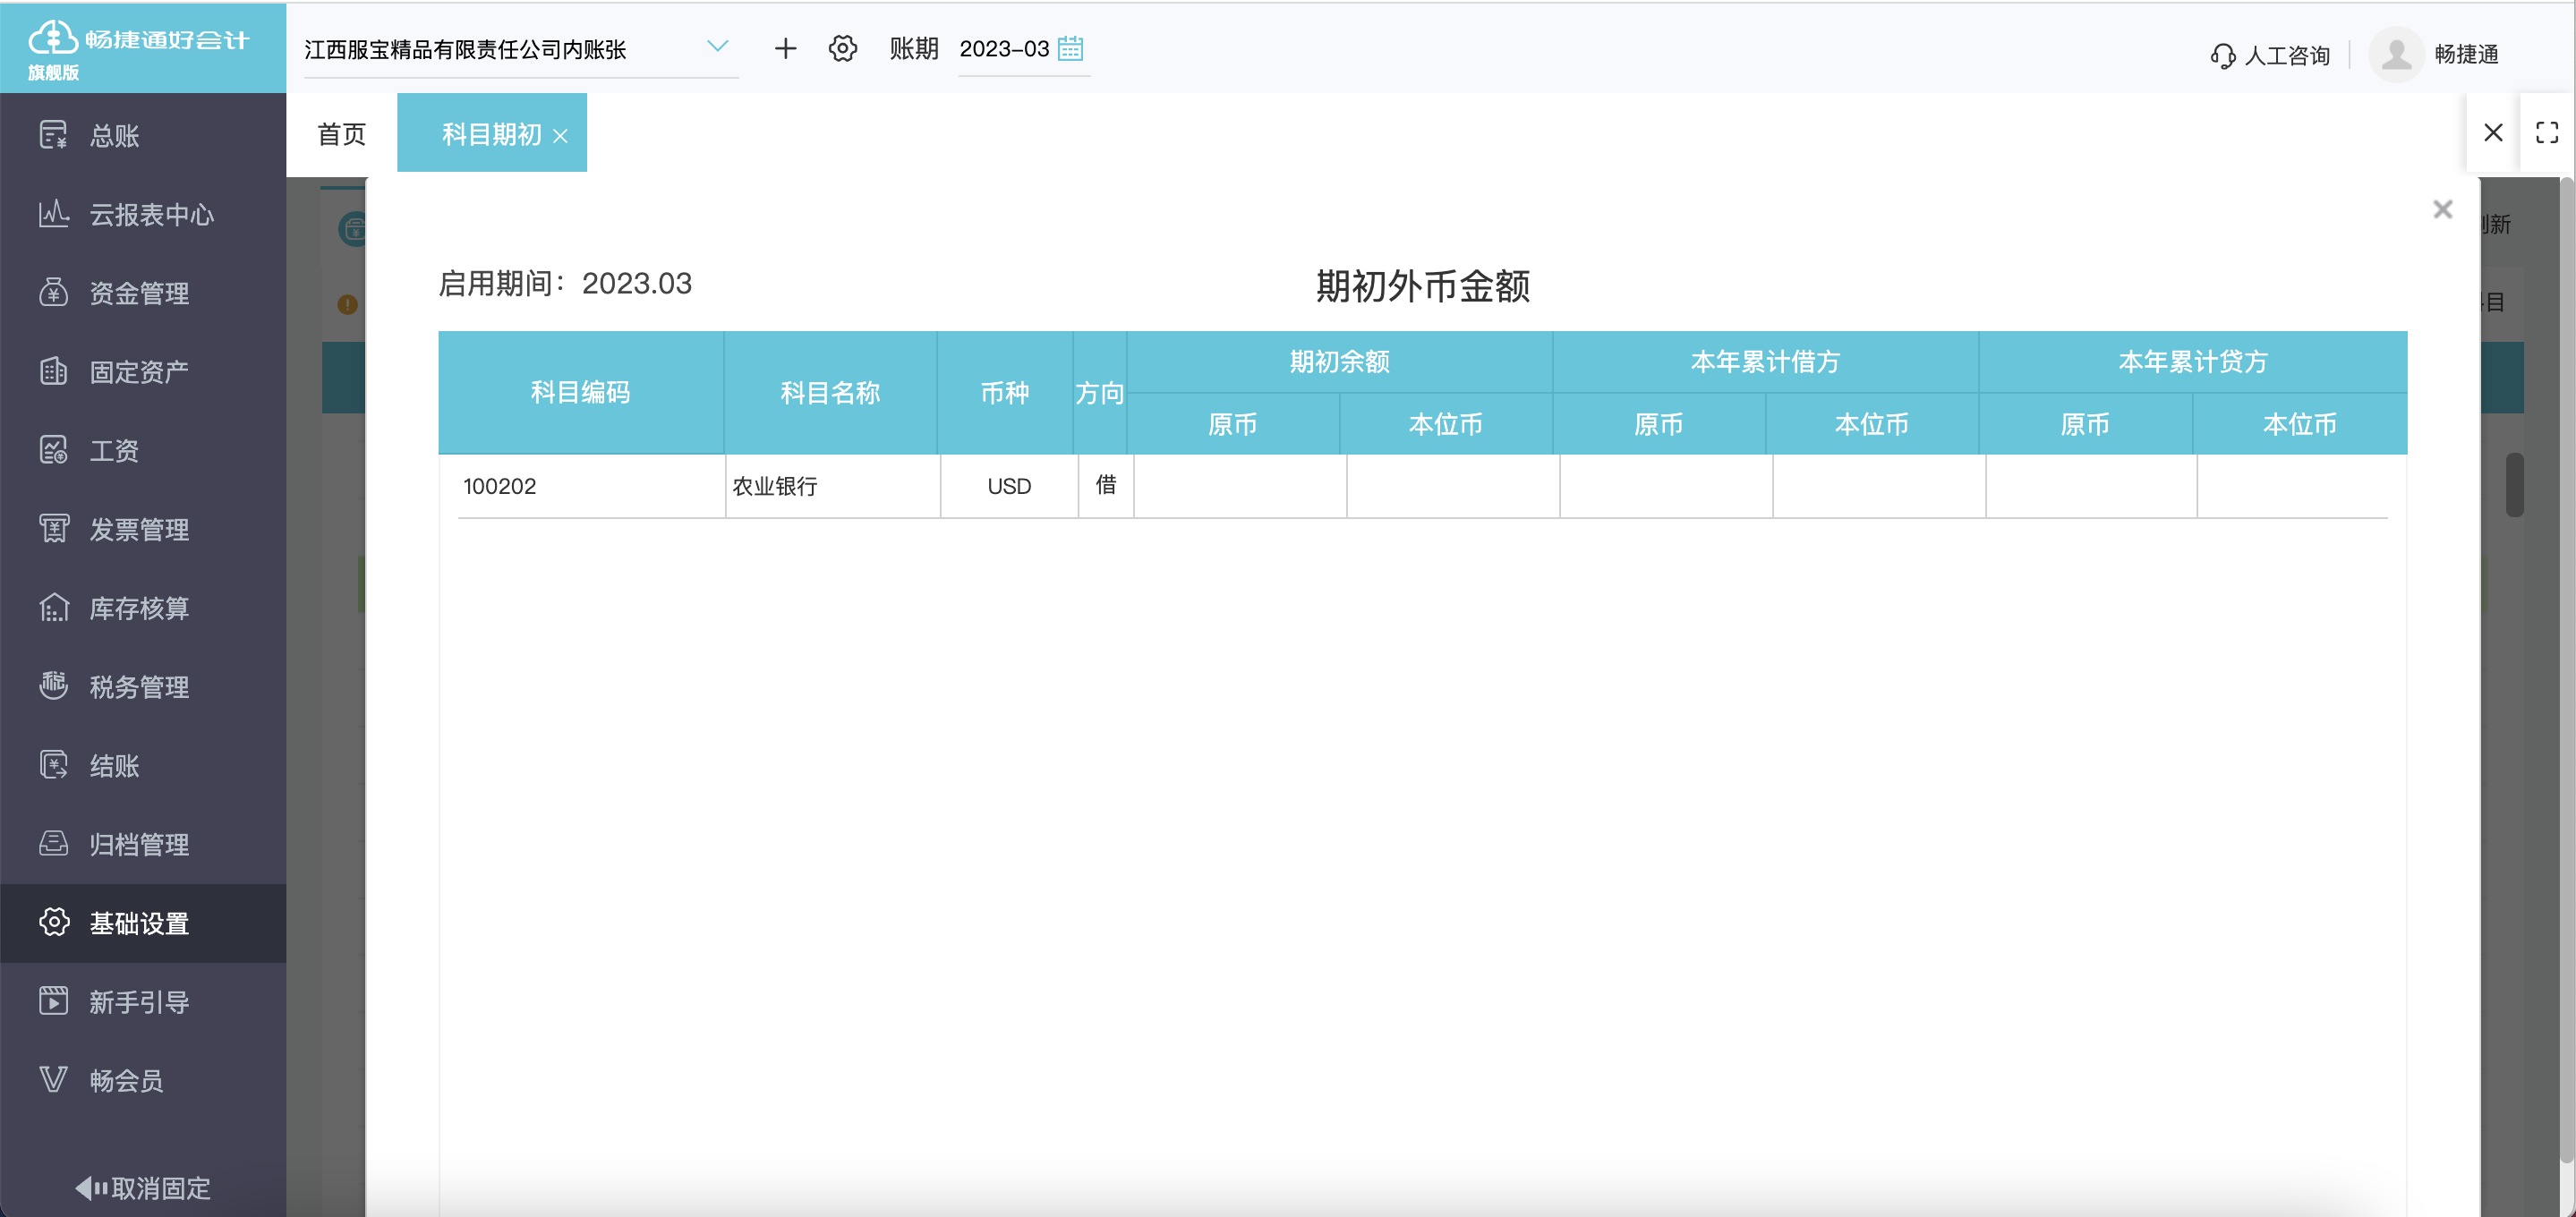2576x1217 pixels.
Task: Input value in 原币 period balance field
Action: (x=1237, y=486)
